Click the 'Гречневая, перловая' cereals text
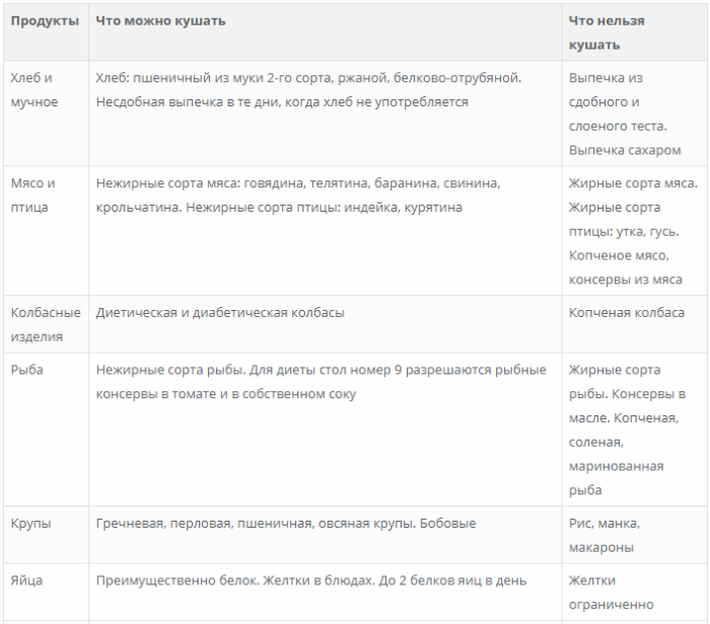 tap(286, 523)
